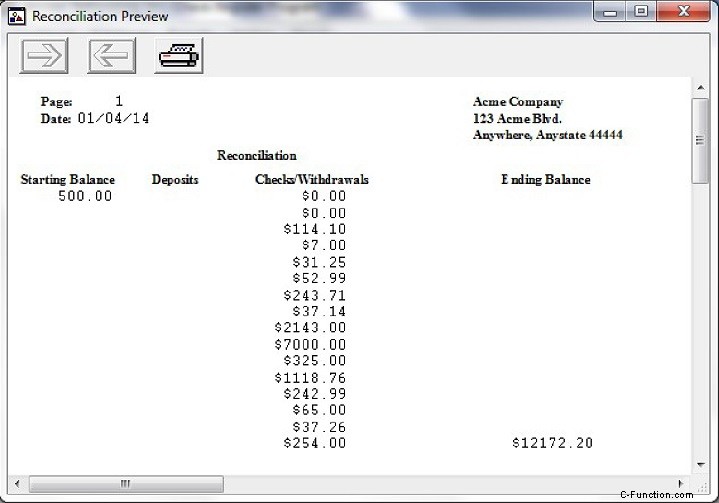Click the $7000.00 withdrawal entry

(310, 344)
